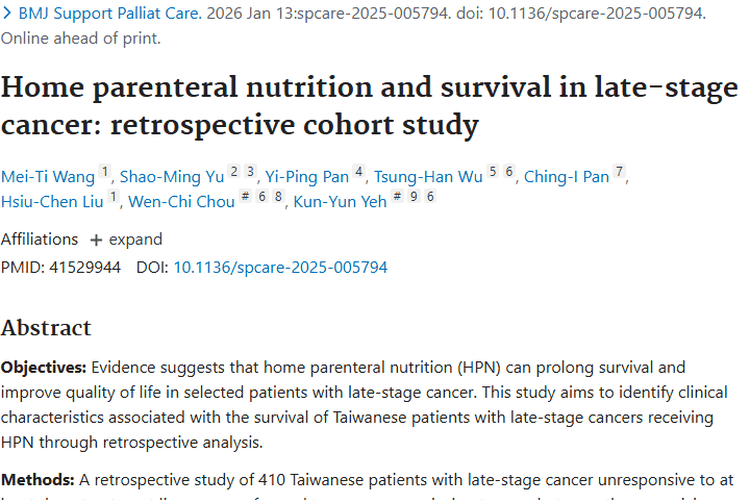Screen dimensions: 750x500
Task: Click the # contribution marker after Kun-Yun Yeh
Action: click(397, 196)
